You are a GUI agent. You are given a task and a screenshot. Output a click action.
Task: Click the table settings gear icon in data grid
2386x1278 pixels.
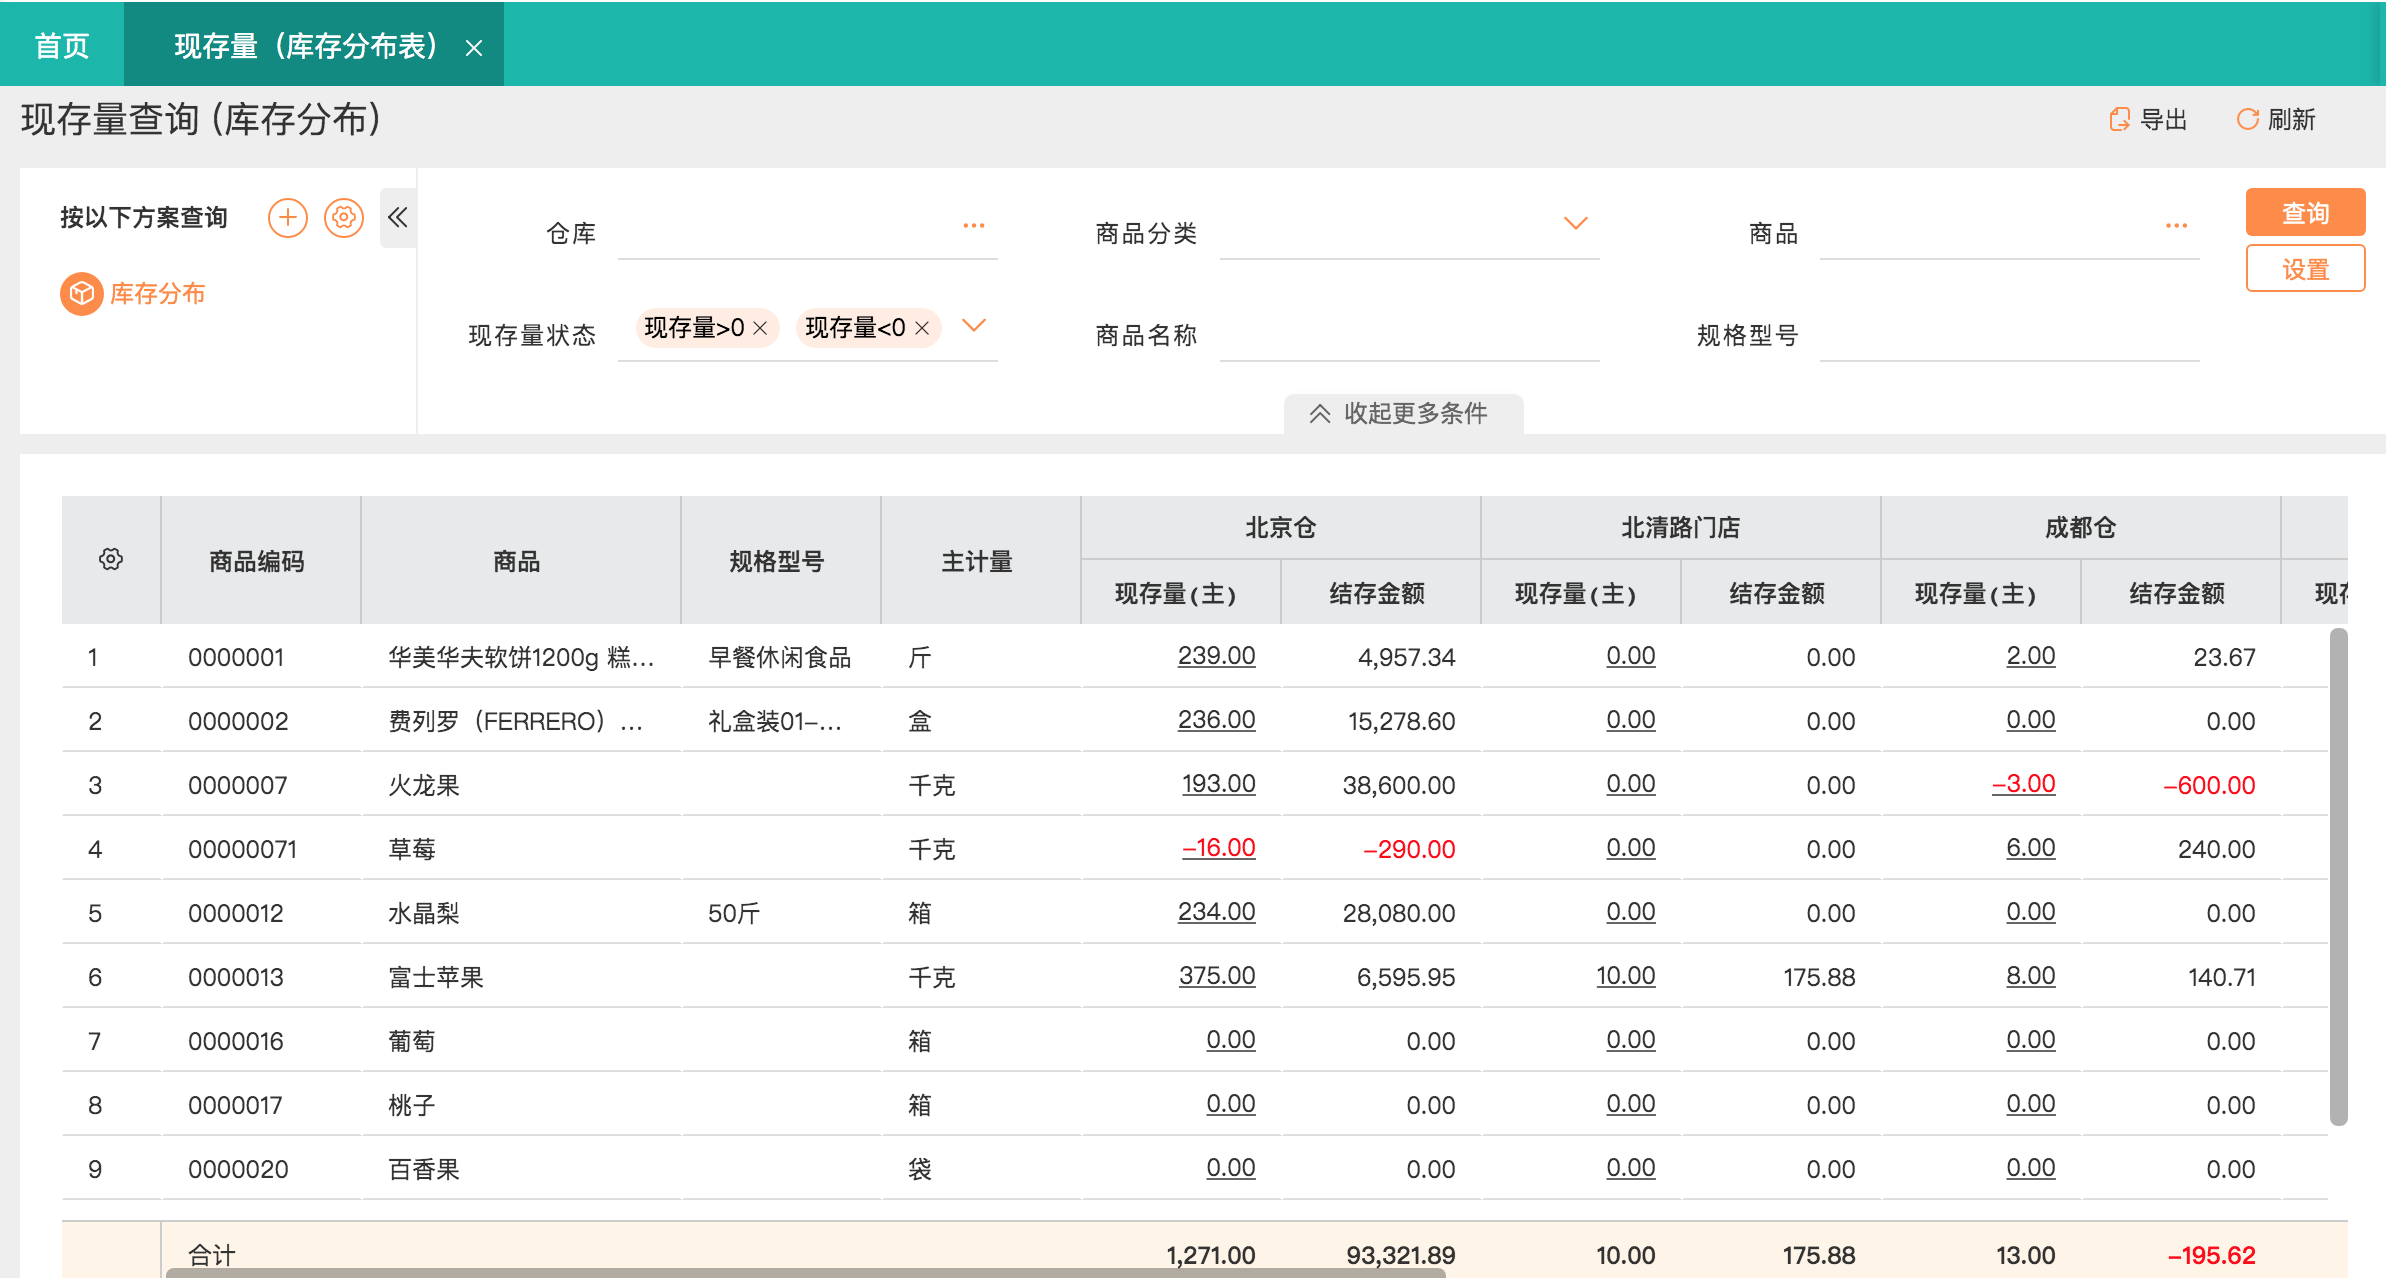click(x=110, y=559)
